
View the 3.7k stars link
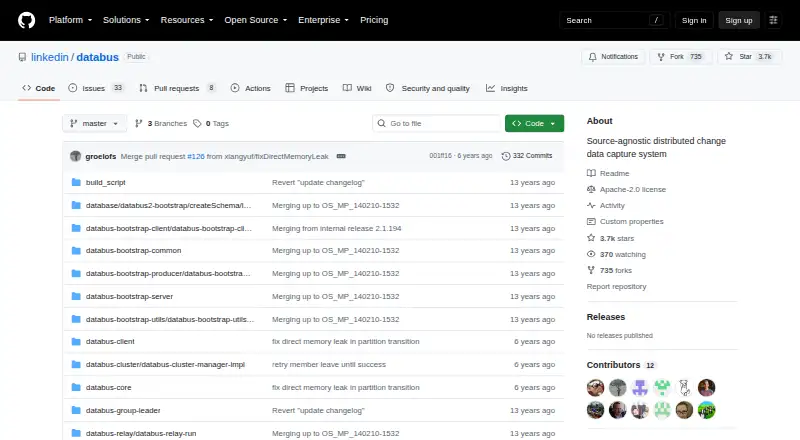pyautogui.click(x=611, y=238)
